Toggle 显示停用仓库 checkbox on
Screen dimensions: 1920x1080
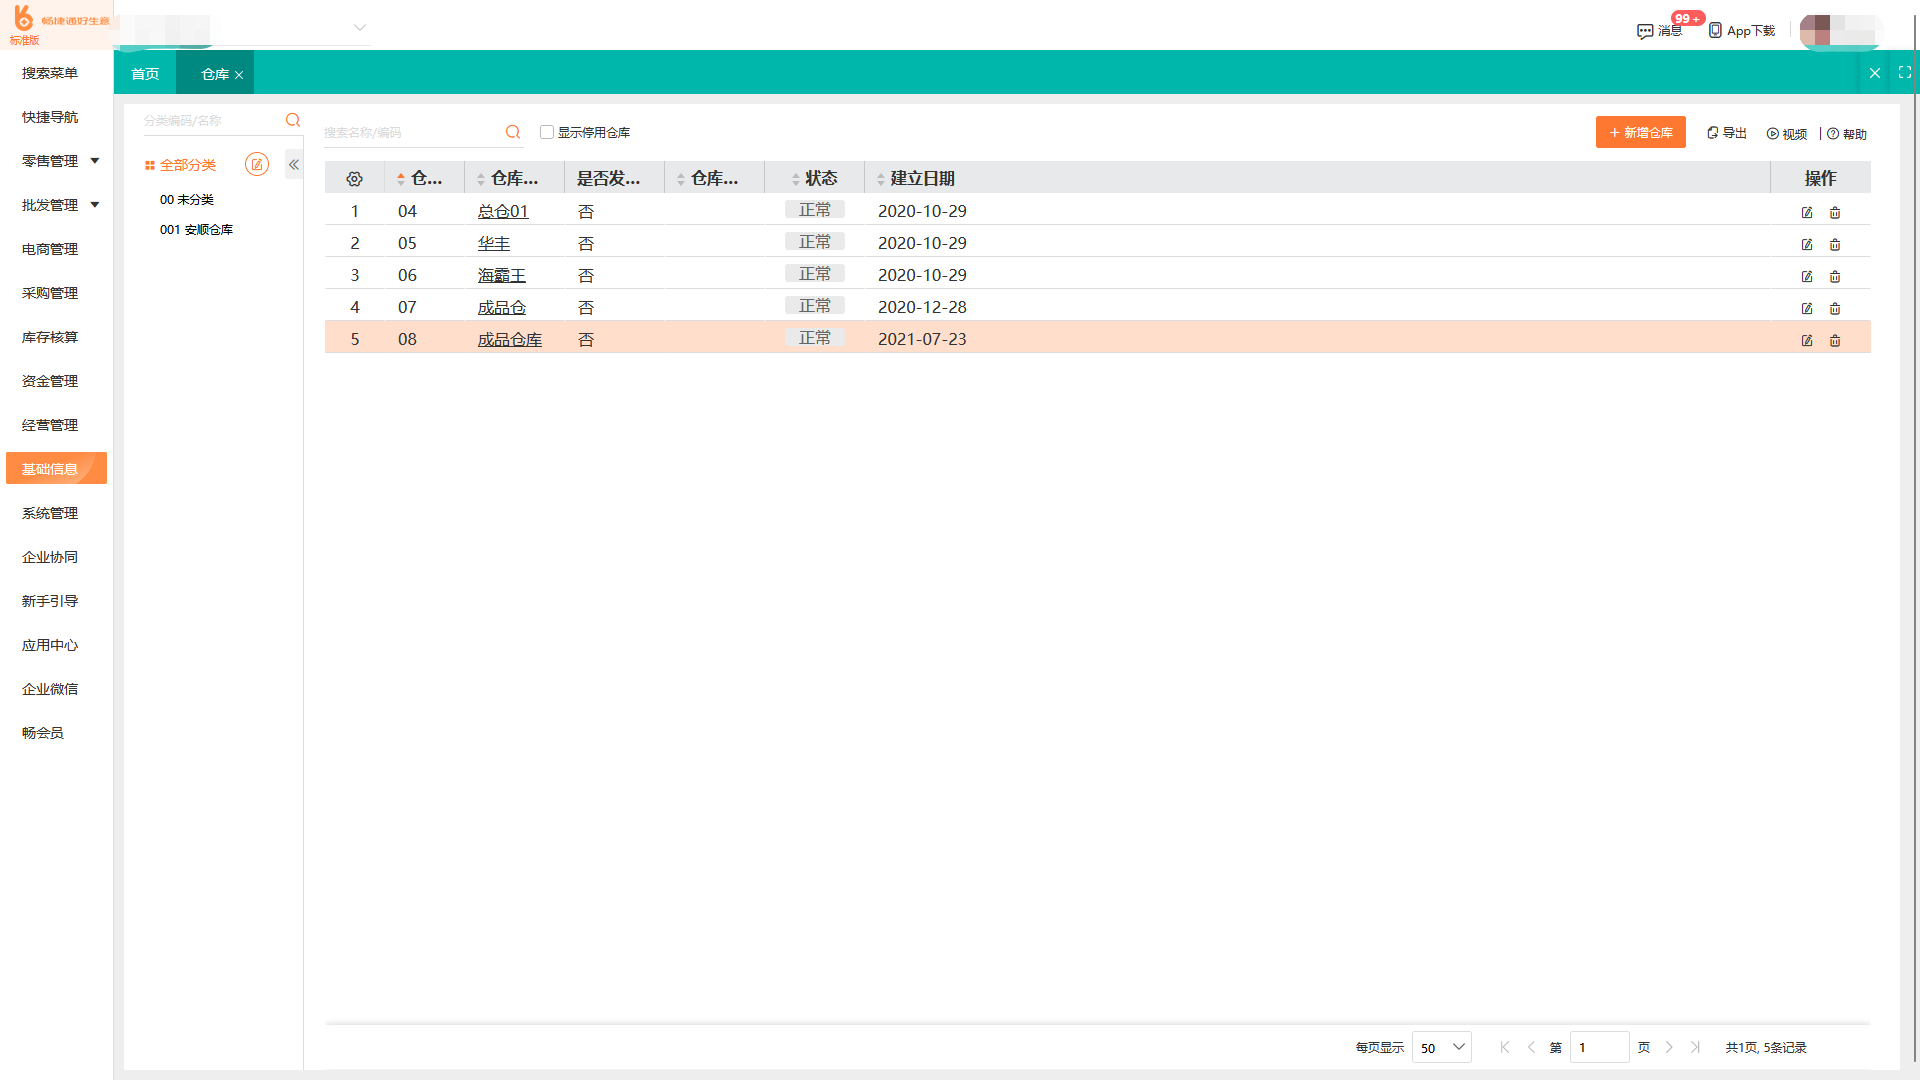coord(546,132)
